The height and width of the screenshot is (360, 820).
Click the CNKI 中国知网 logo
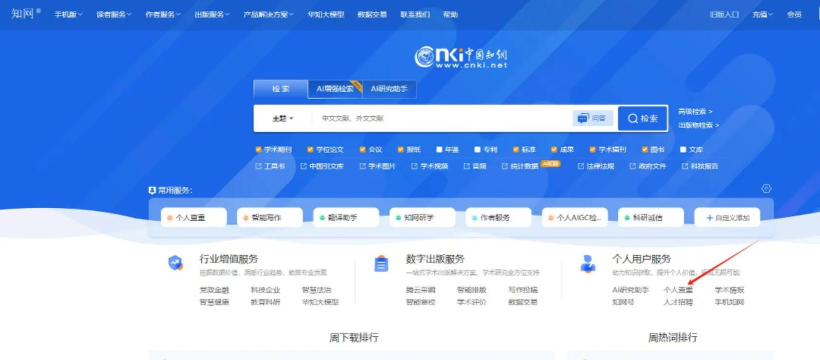coord(461,57)
